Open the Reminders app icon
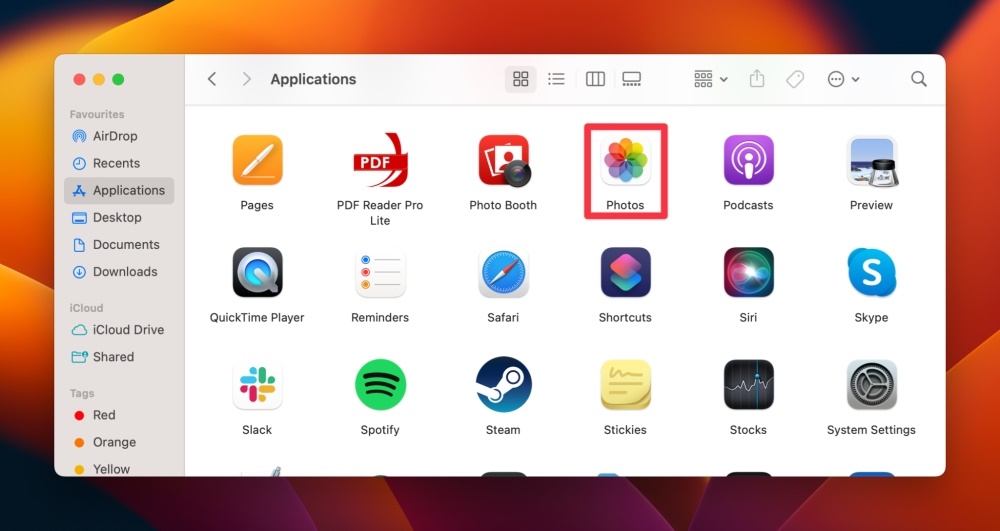The width and height of the screenshot is (1000, 531). [x=380, y=273]
